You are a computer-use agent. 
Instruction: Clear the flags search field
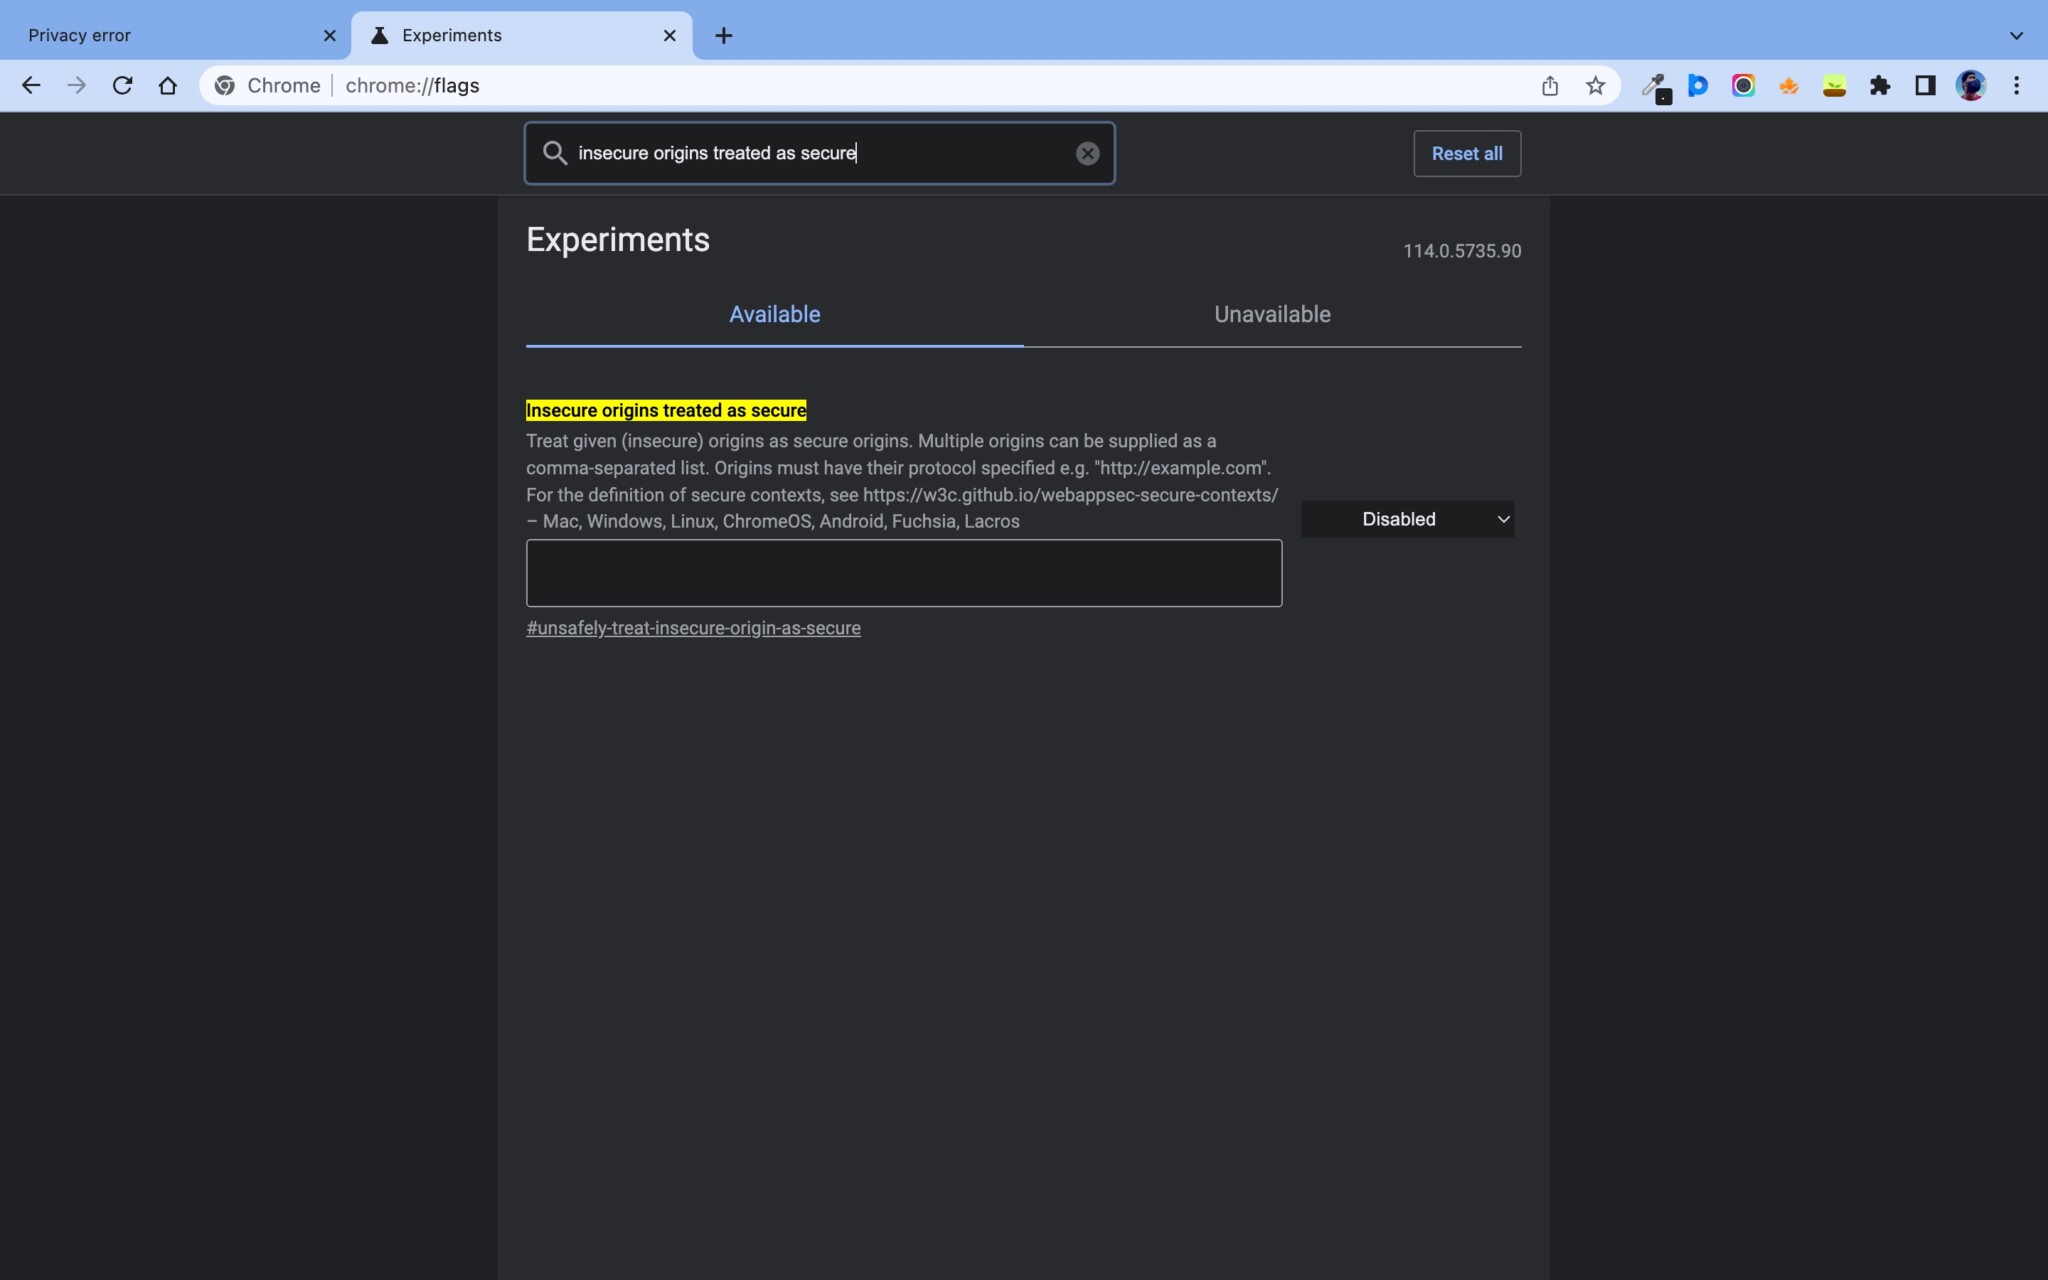click(x=1087, y=153)
